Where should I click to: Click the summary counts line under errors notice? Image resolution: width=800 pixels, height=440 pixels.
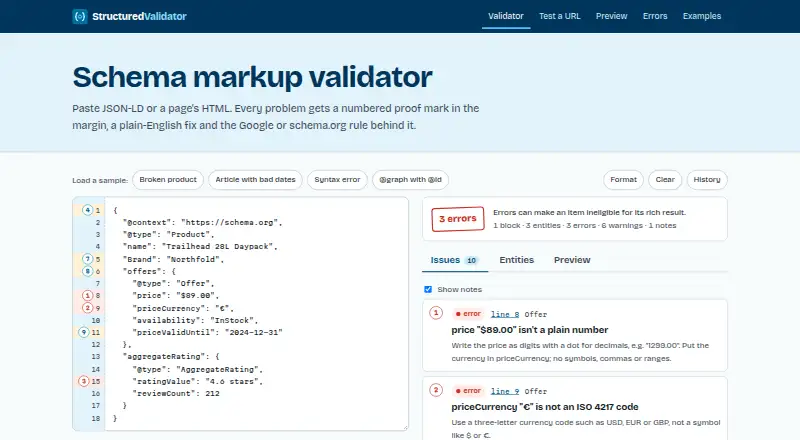[x=584, y=226]
